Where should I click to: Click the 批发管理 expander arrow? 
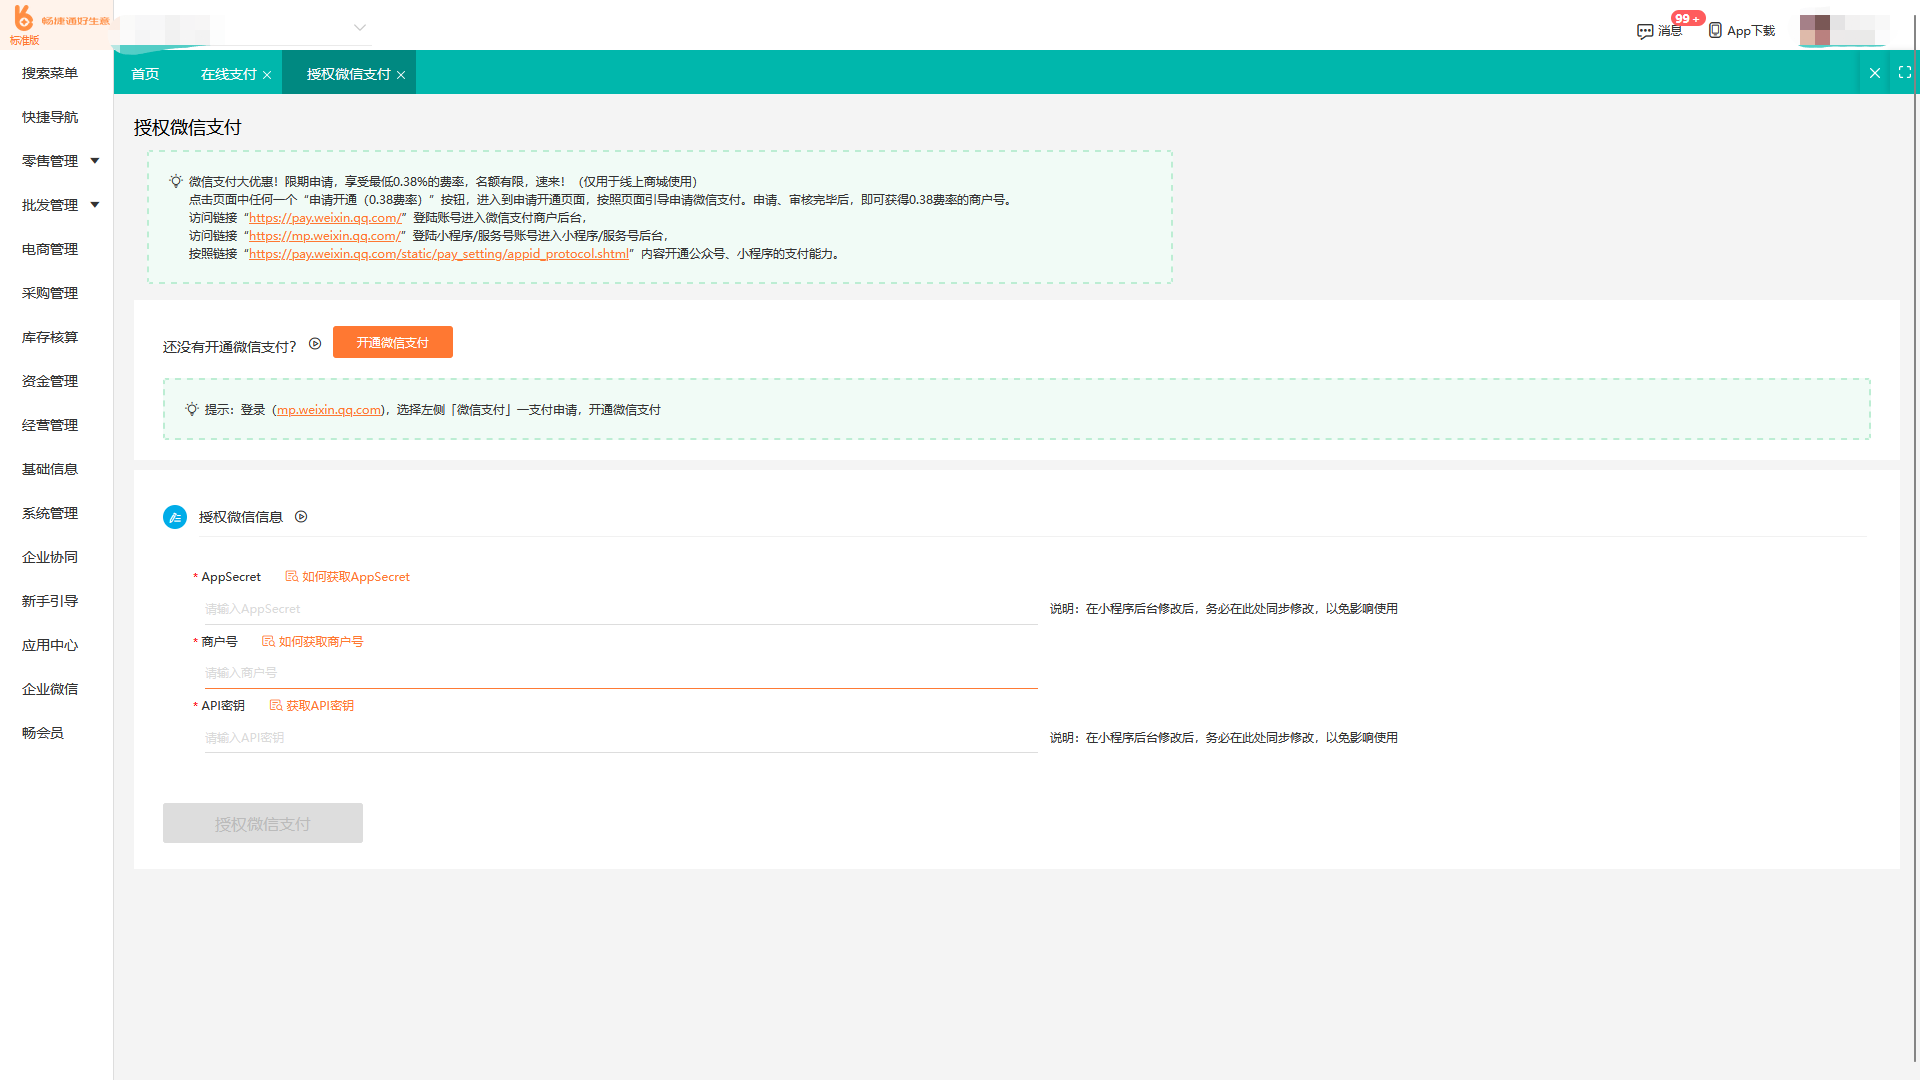[95, 204]
